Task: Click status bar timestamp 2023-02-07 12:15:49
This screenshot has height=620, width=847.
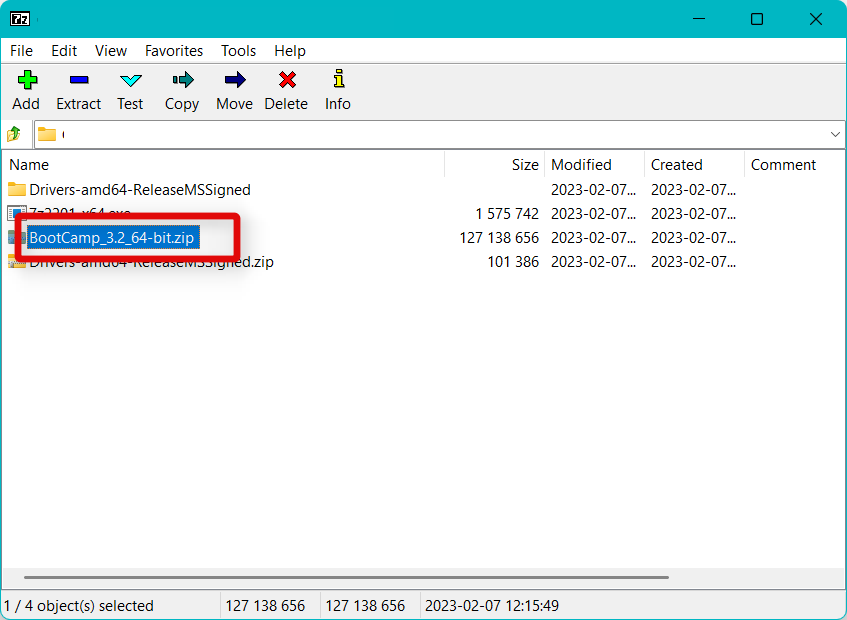Action: pos(492,605)
